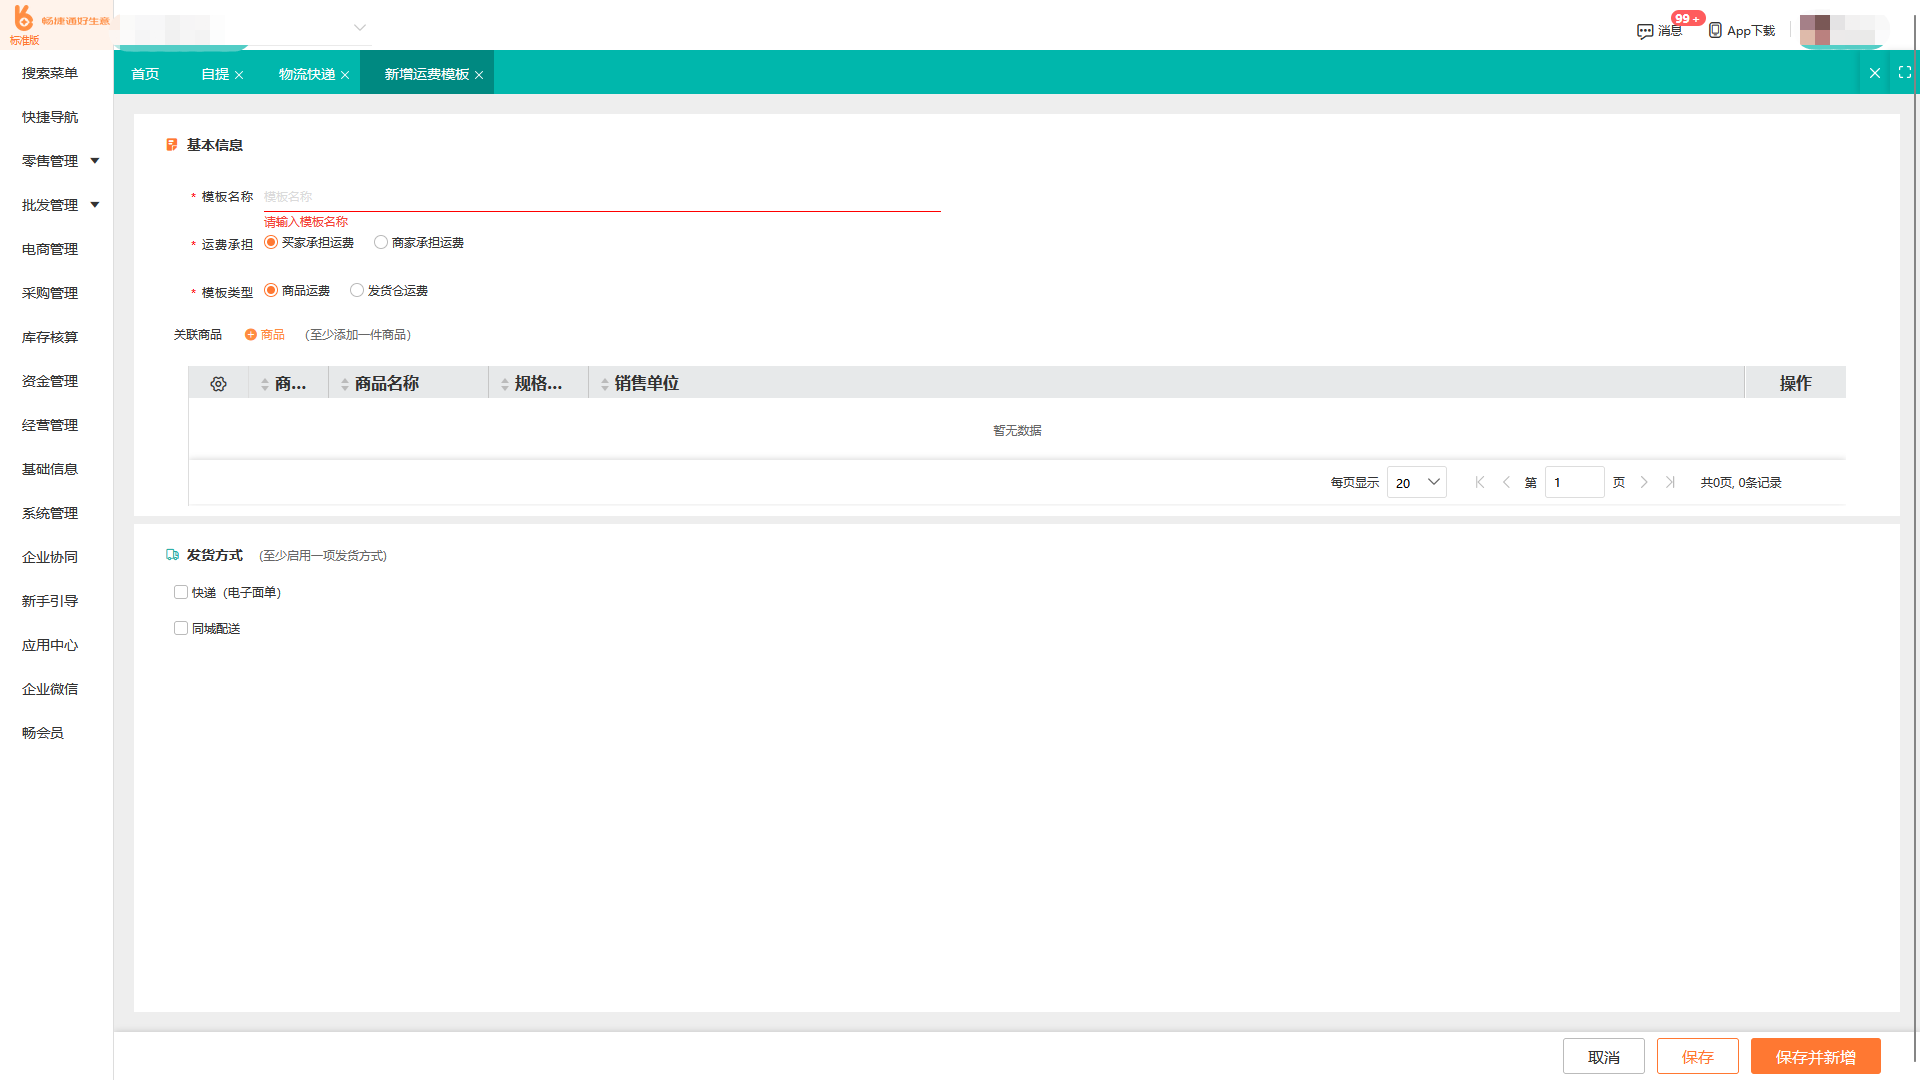Screen dimensions: 1920x1080
Task: Enable 同城配送 checkbox
Action: [x=181, y=626]
